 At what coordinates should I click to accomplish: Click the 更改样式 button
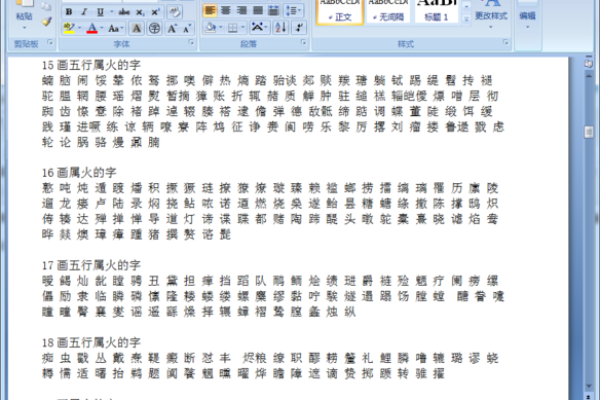[x=490, y=13]
